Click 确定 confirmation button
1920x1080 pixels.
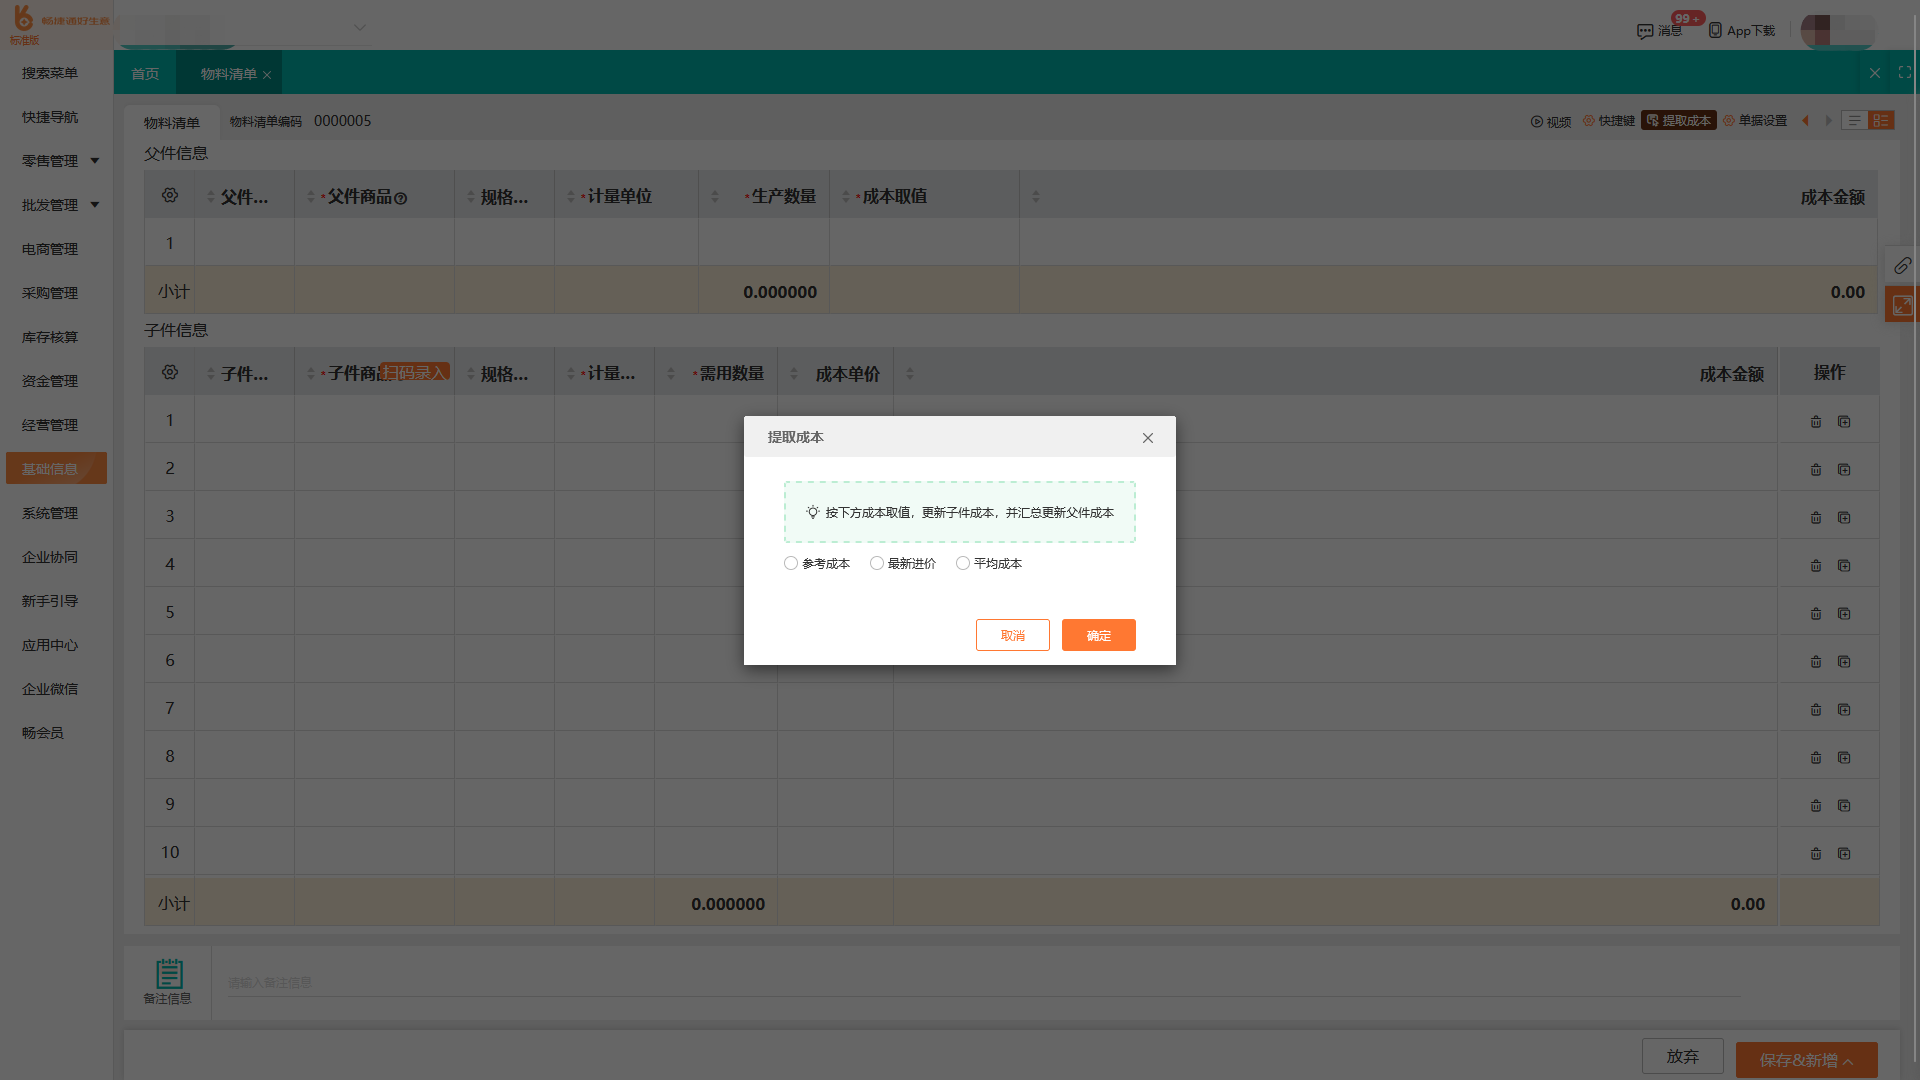point(1098,634)
